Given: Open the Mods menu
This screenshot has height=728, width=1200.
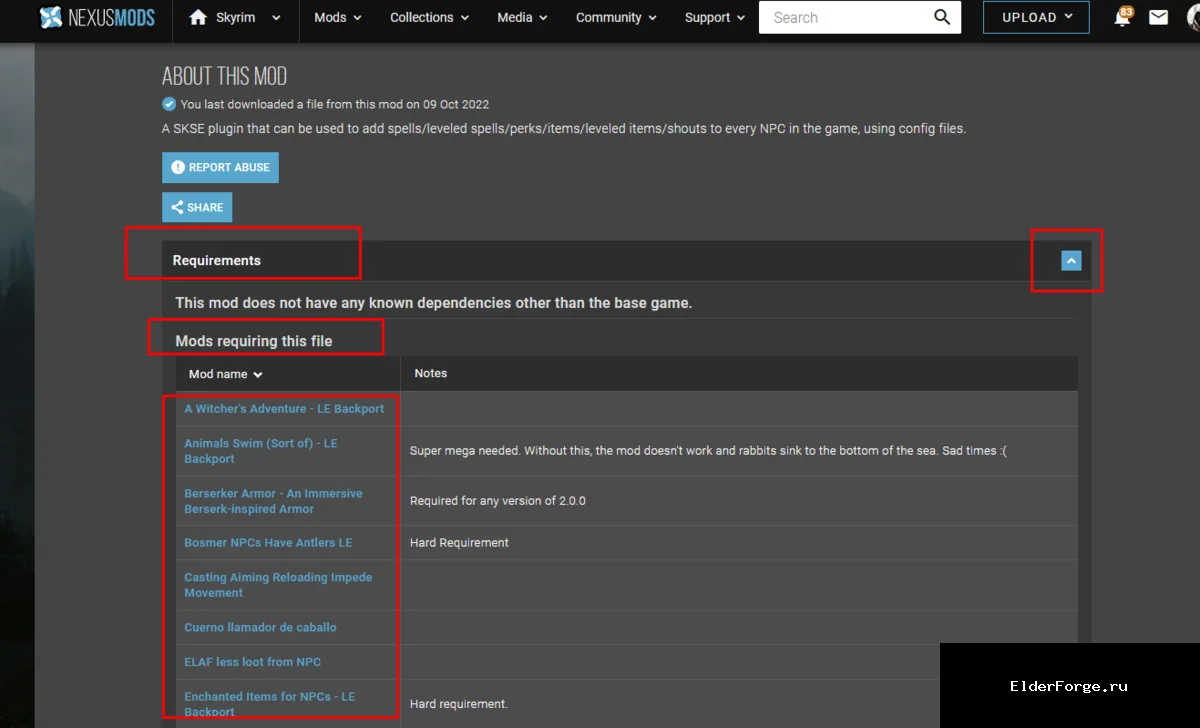Looking at the screenshot, I should coord(337,17).
